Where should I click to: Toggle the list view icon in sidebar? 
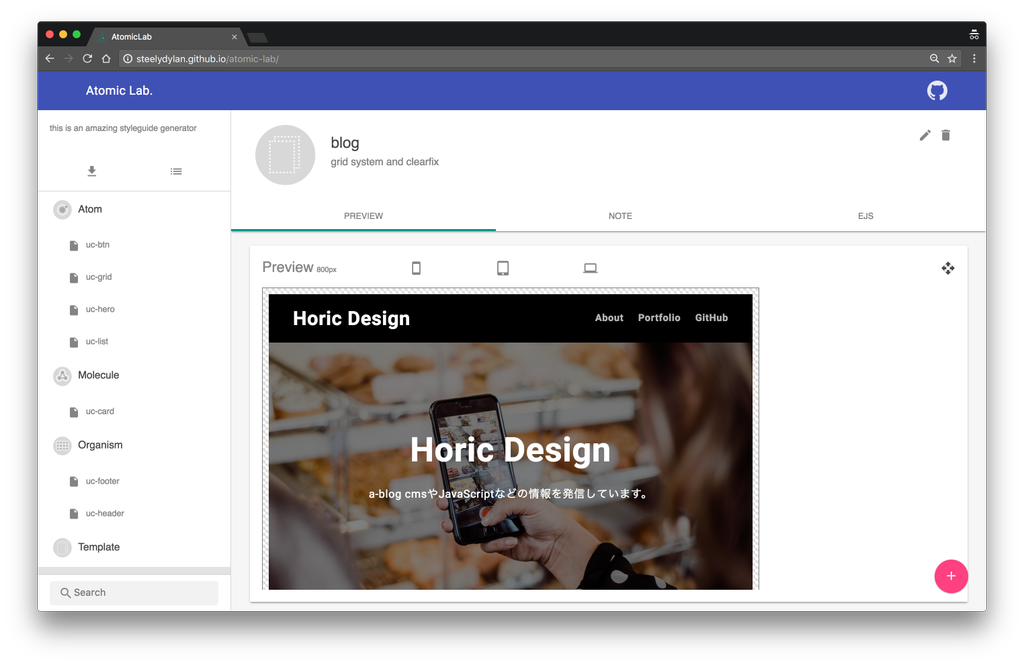pyautogui.click(x=176, y=171)
